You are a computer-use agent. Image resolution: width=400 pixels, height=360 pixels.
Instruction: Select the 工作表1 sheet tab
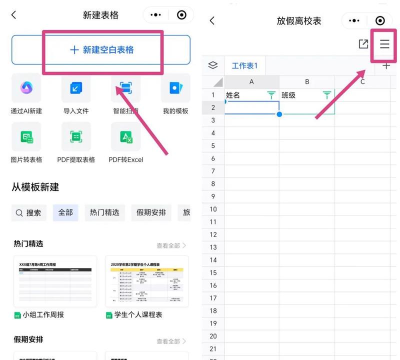tap(245, 66)
